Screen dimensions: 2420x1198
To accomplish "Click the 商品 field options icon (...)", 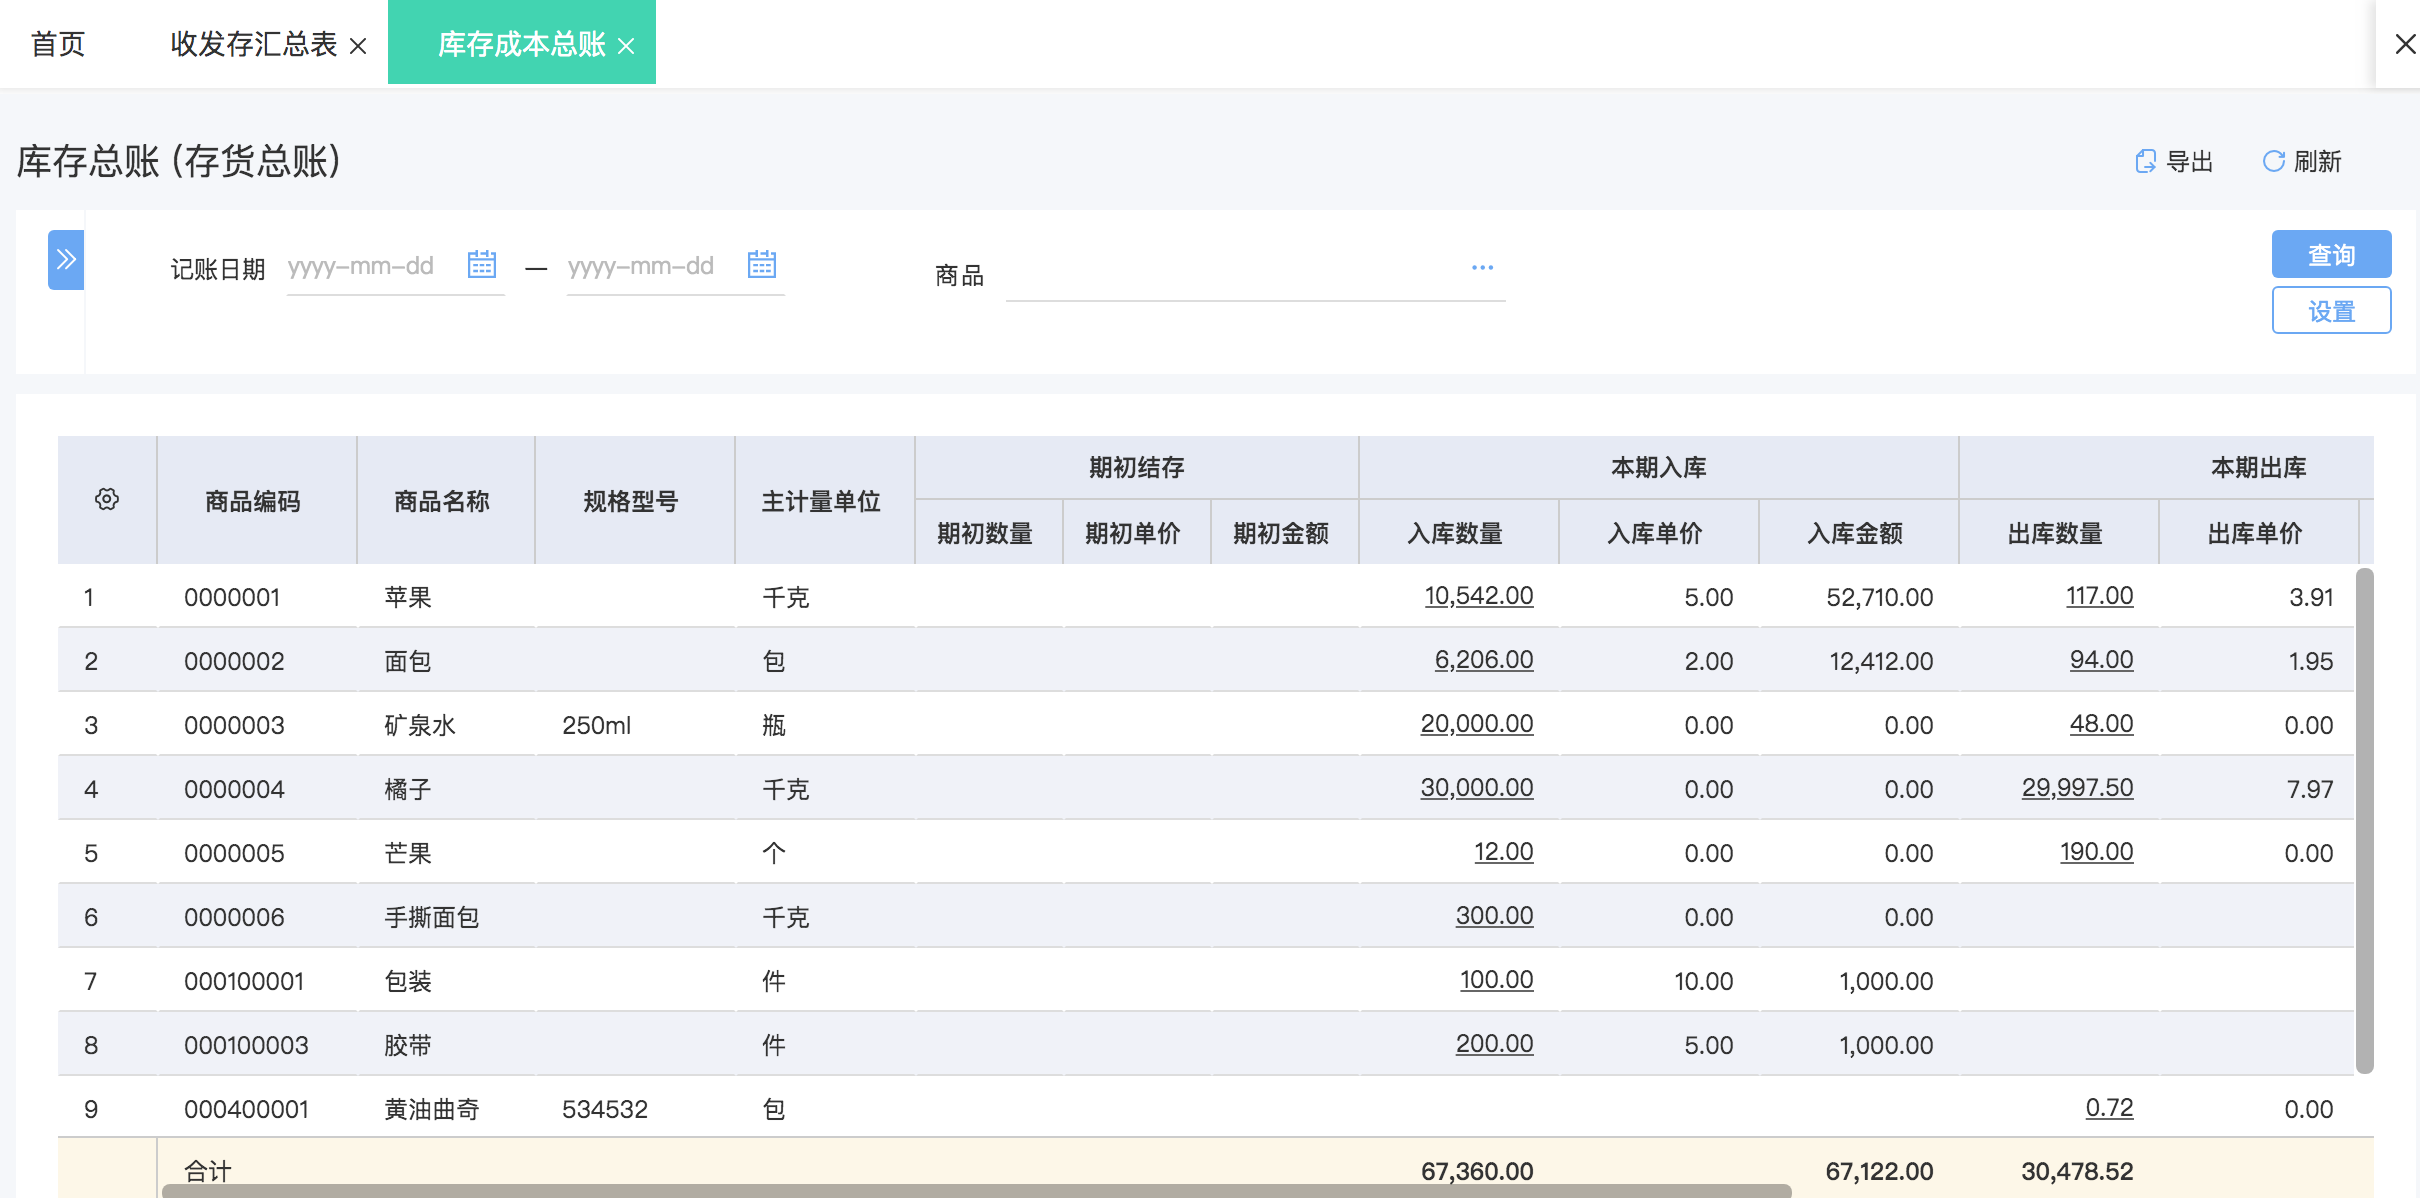I will (x=1482, y=270).
